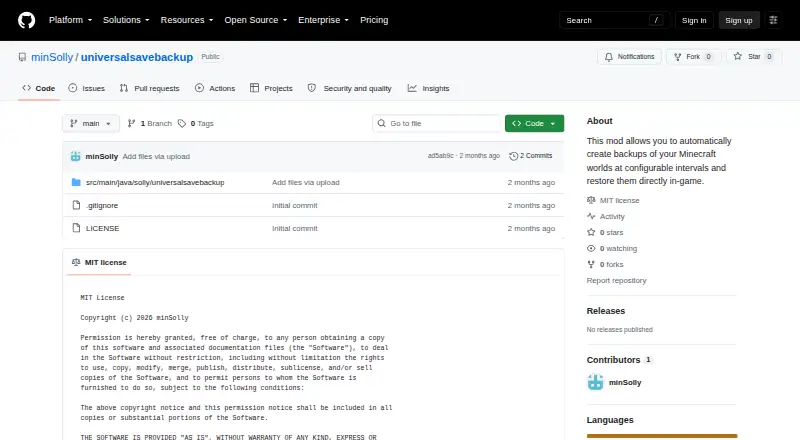Open minSolly author link in commit row
800x440 pixels.
(x=102, y=157)
